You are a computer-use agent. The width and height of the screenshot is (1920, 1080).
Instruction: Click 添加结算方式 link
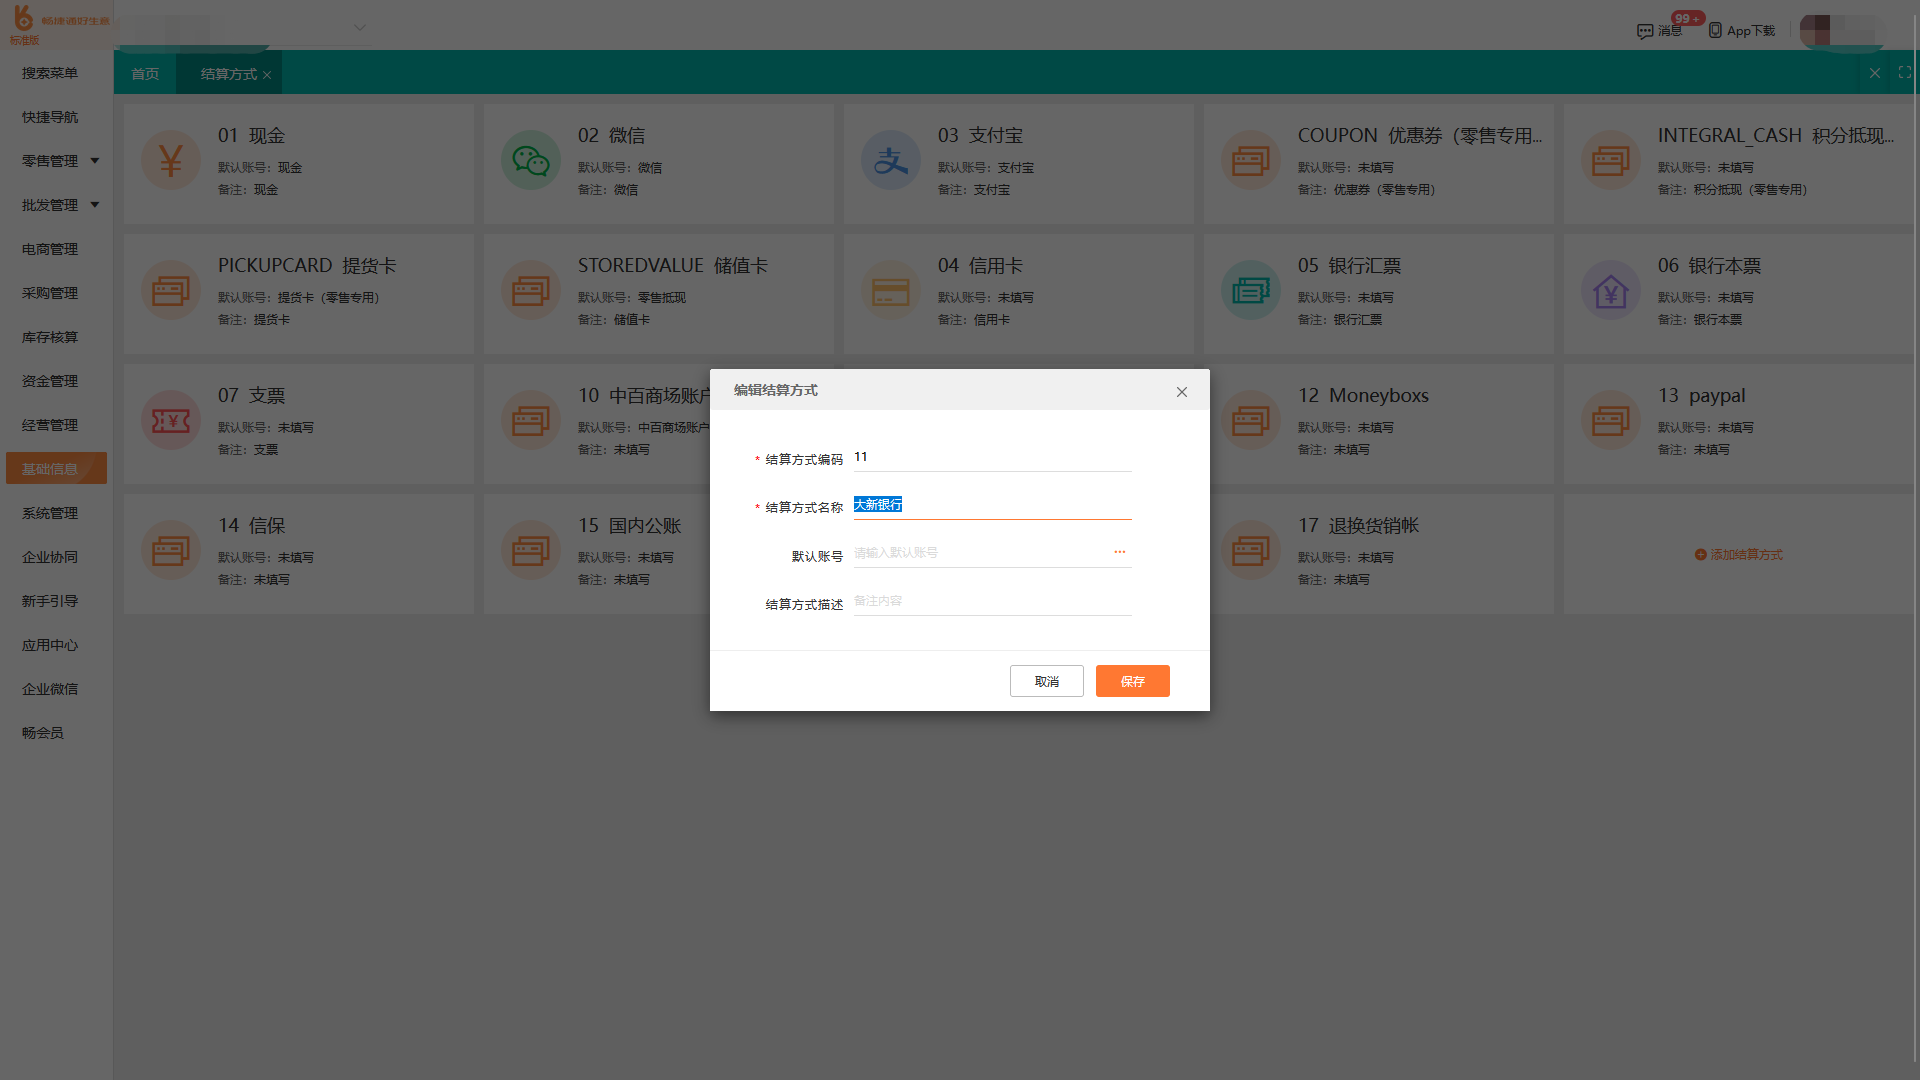point(1738,553)
